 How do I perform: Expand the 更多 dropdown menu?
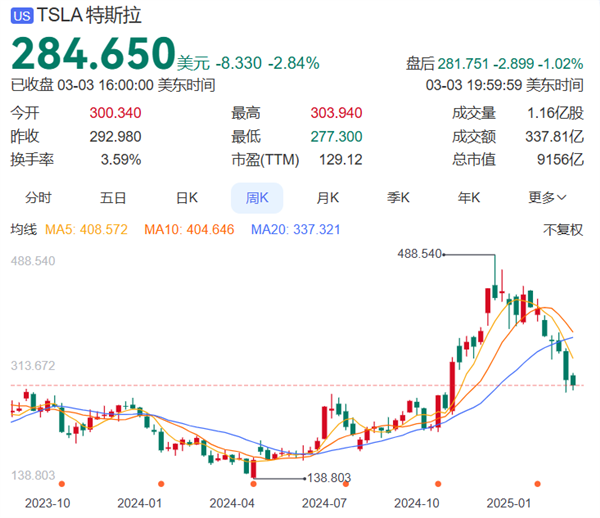[x=548, y=197]
